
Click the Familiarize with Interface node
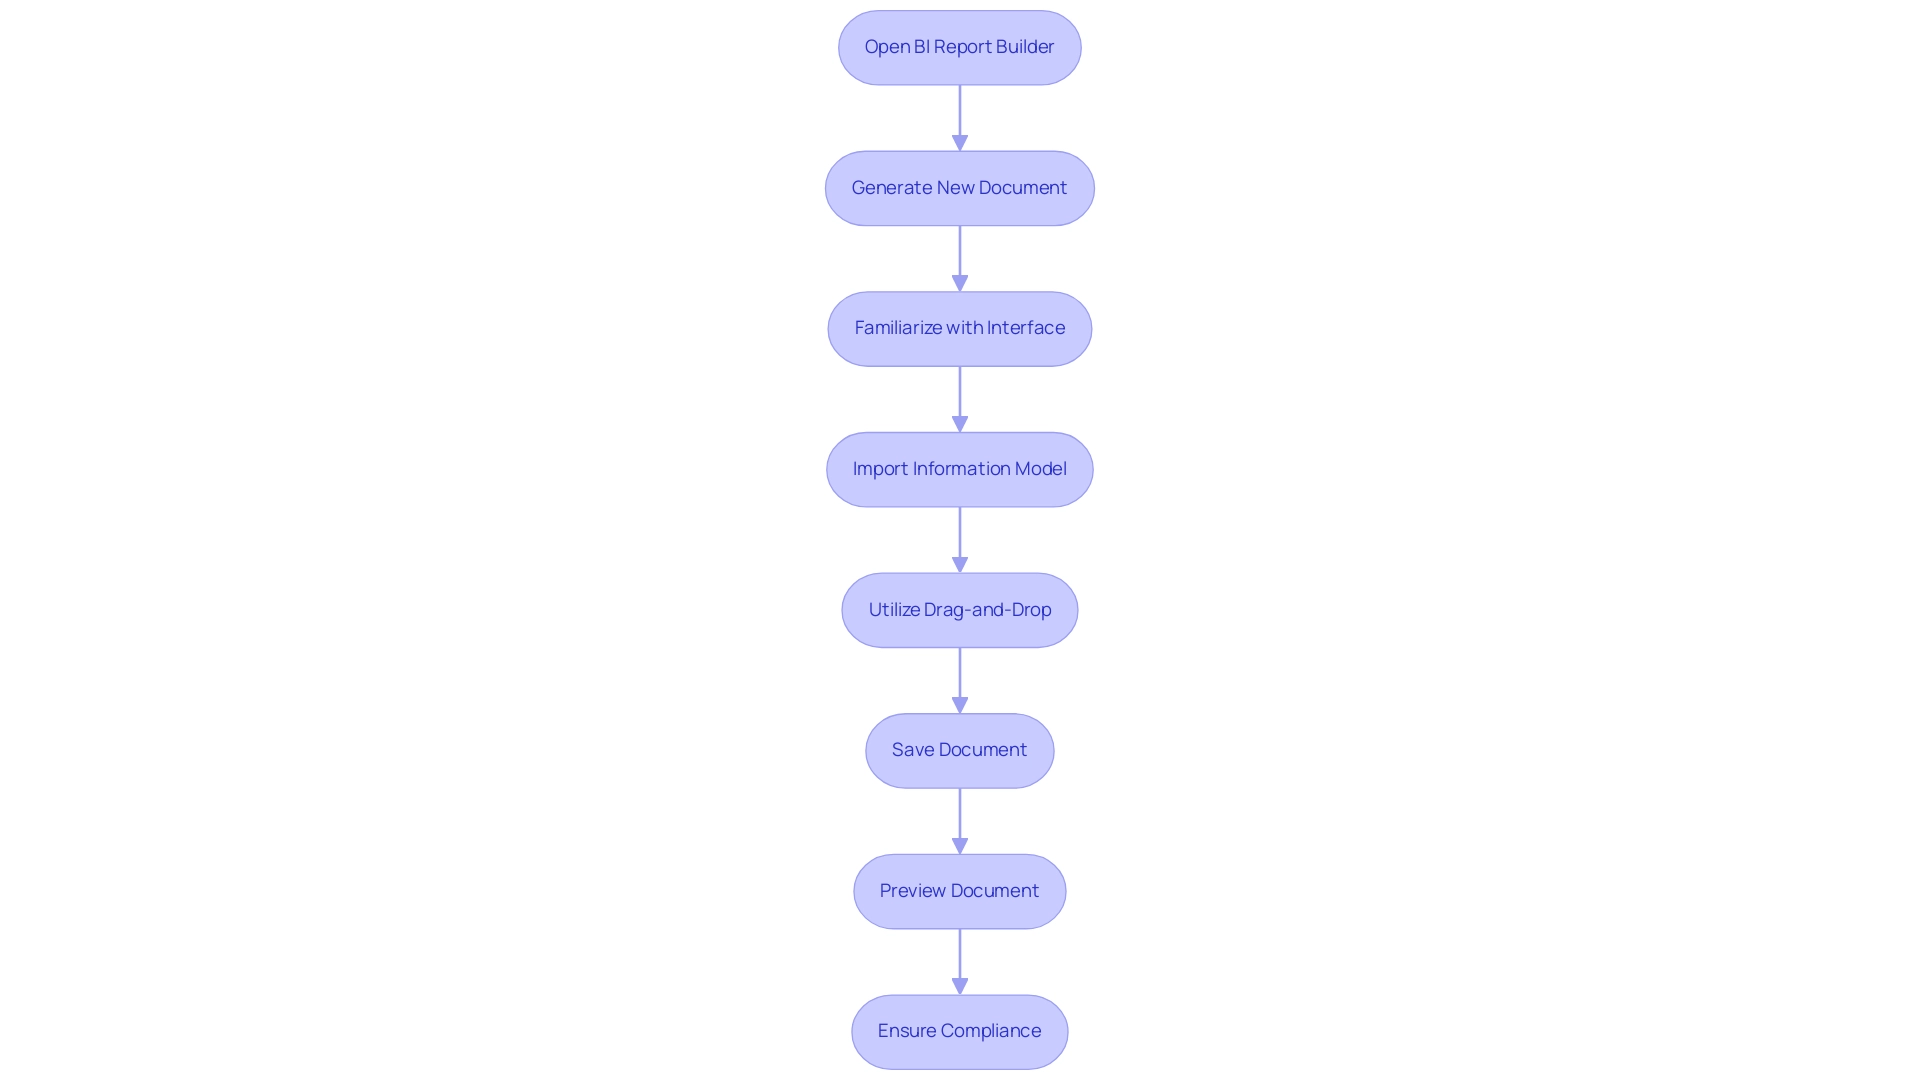[x=960, y=328]
